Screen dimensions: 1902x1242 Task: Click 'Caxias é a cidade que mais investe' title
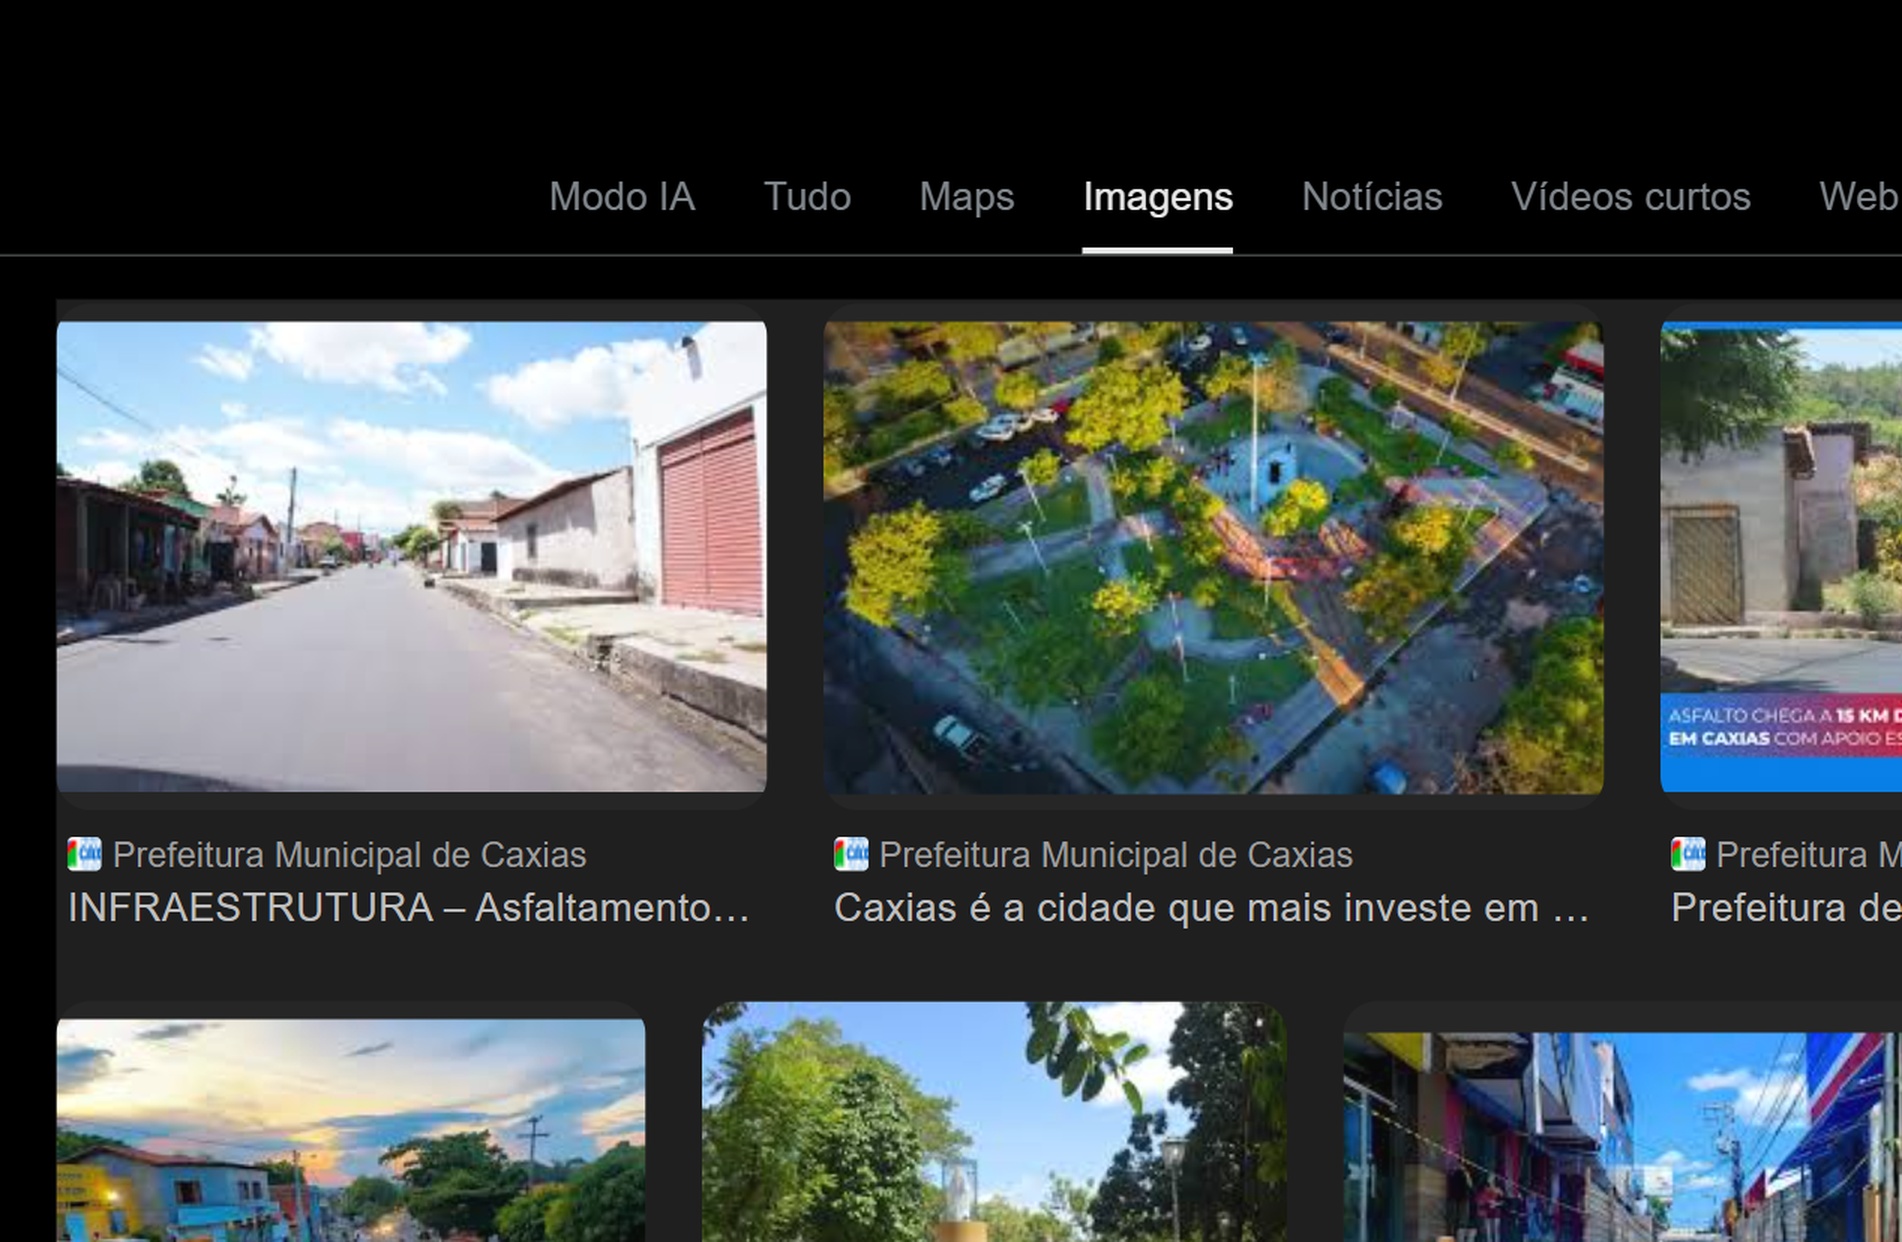pyautogui.click(x=1210, y=908)
